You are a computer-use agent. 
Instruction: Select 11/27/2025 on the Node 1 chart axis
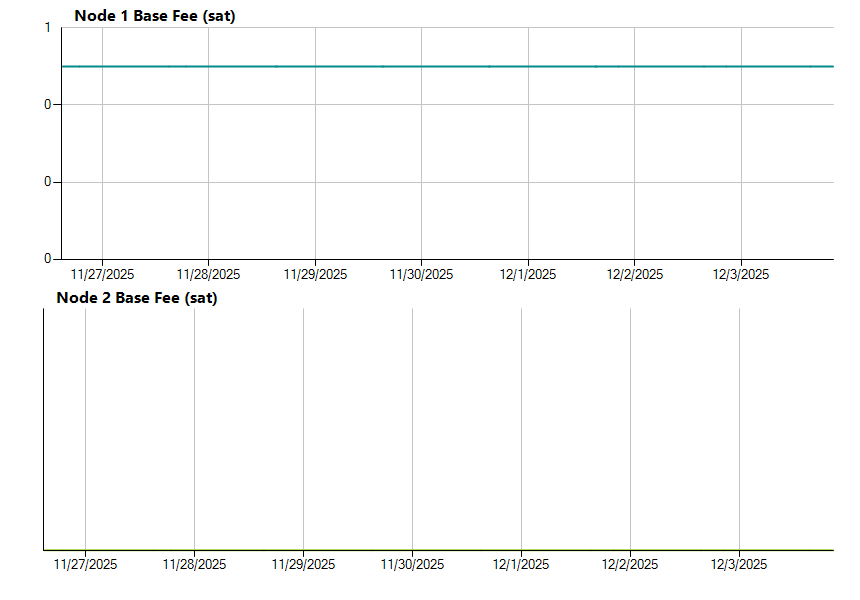(102, 274)
